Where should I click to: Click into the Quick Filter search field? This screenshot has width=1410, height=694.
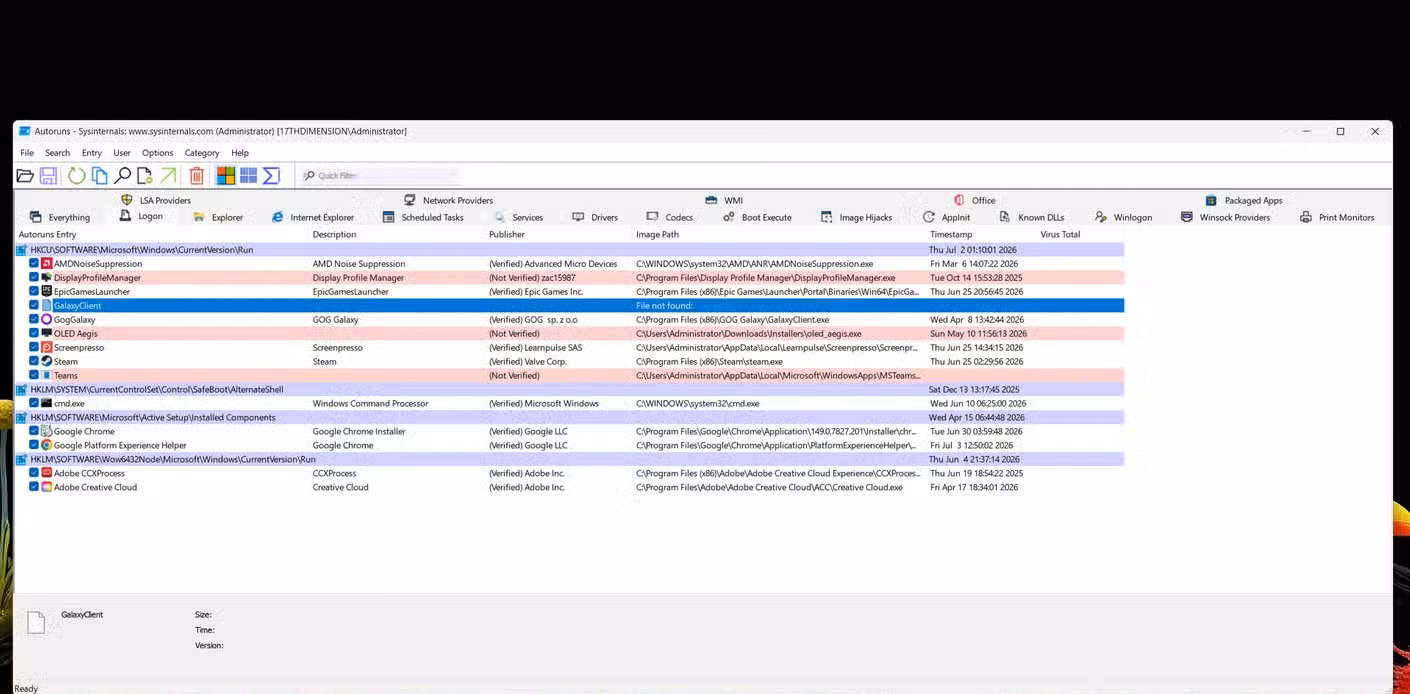(x=380, y=176)
